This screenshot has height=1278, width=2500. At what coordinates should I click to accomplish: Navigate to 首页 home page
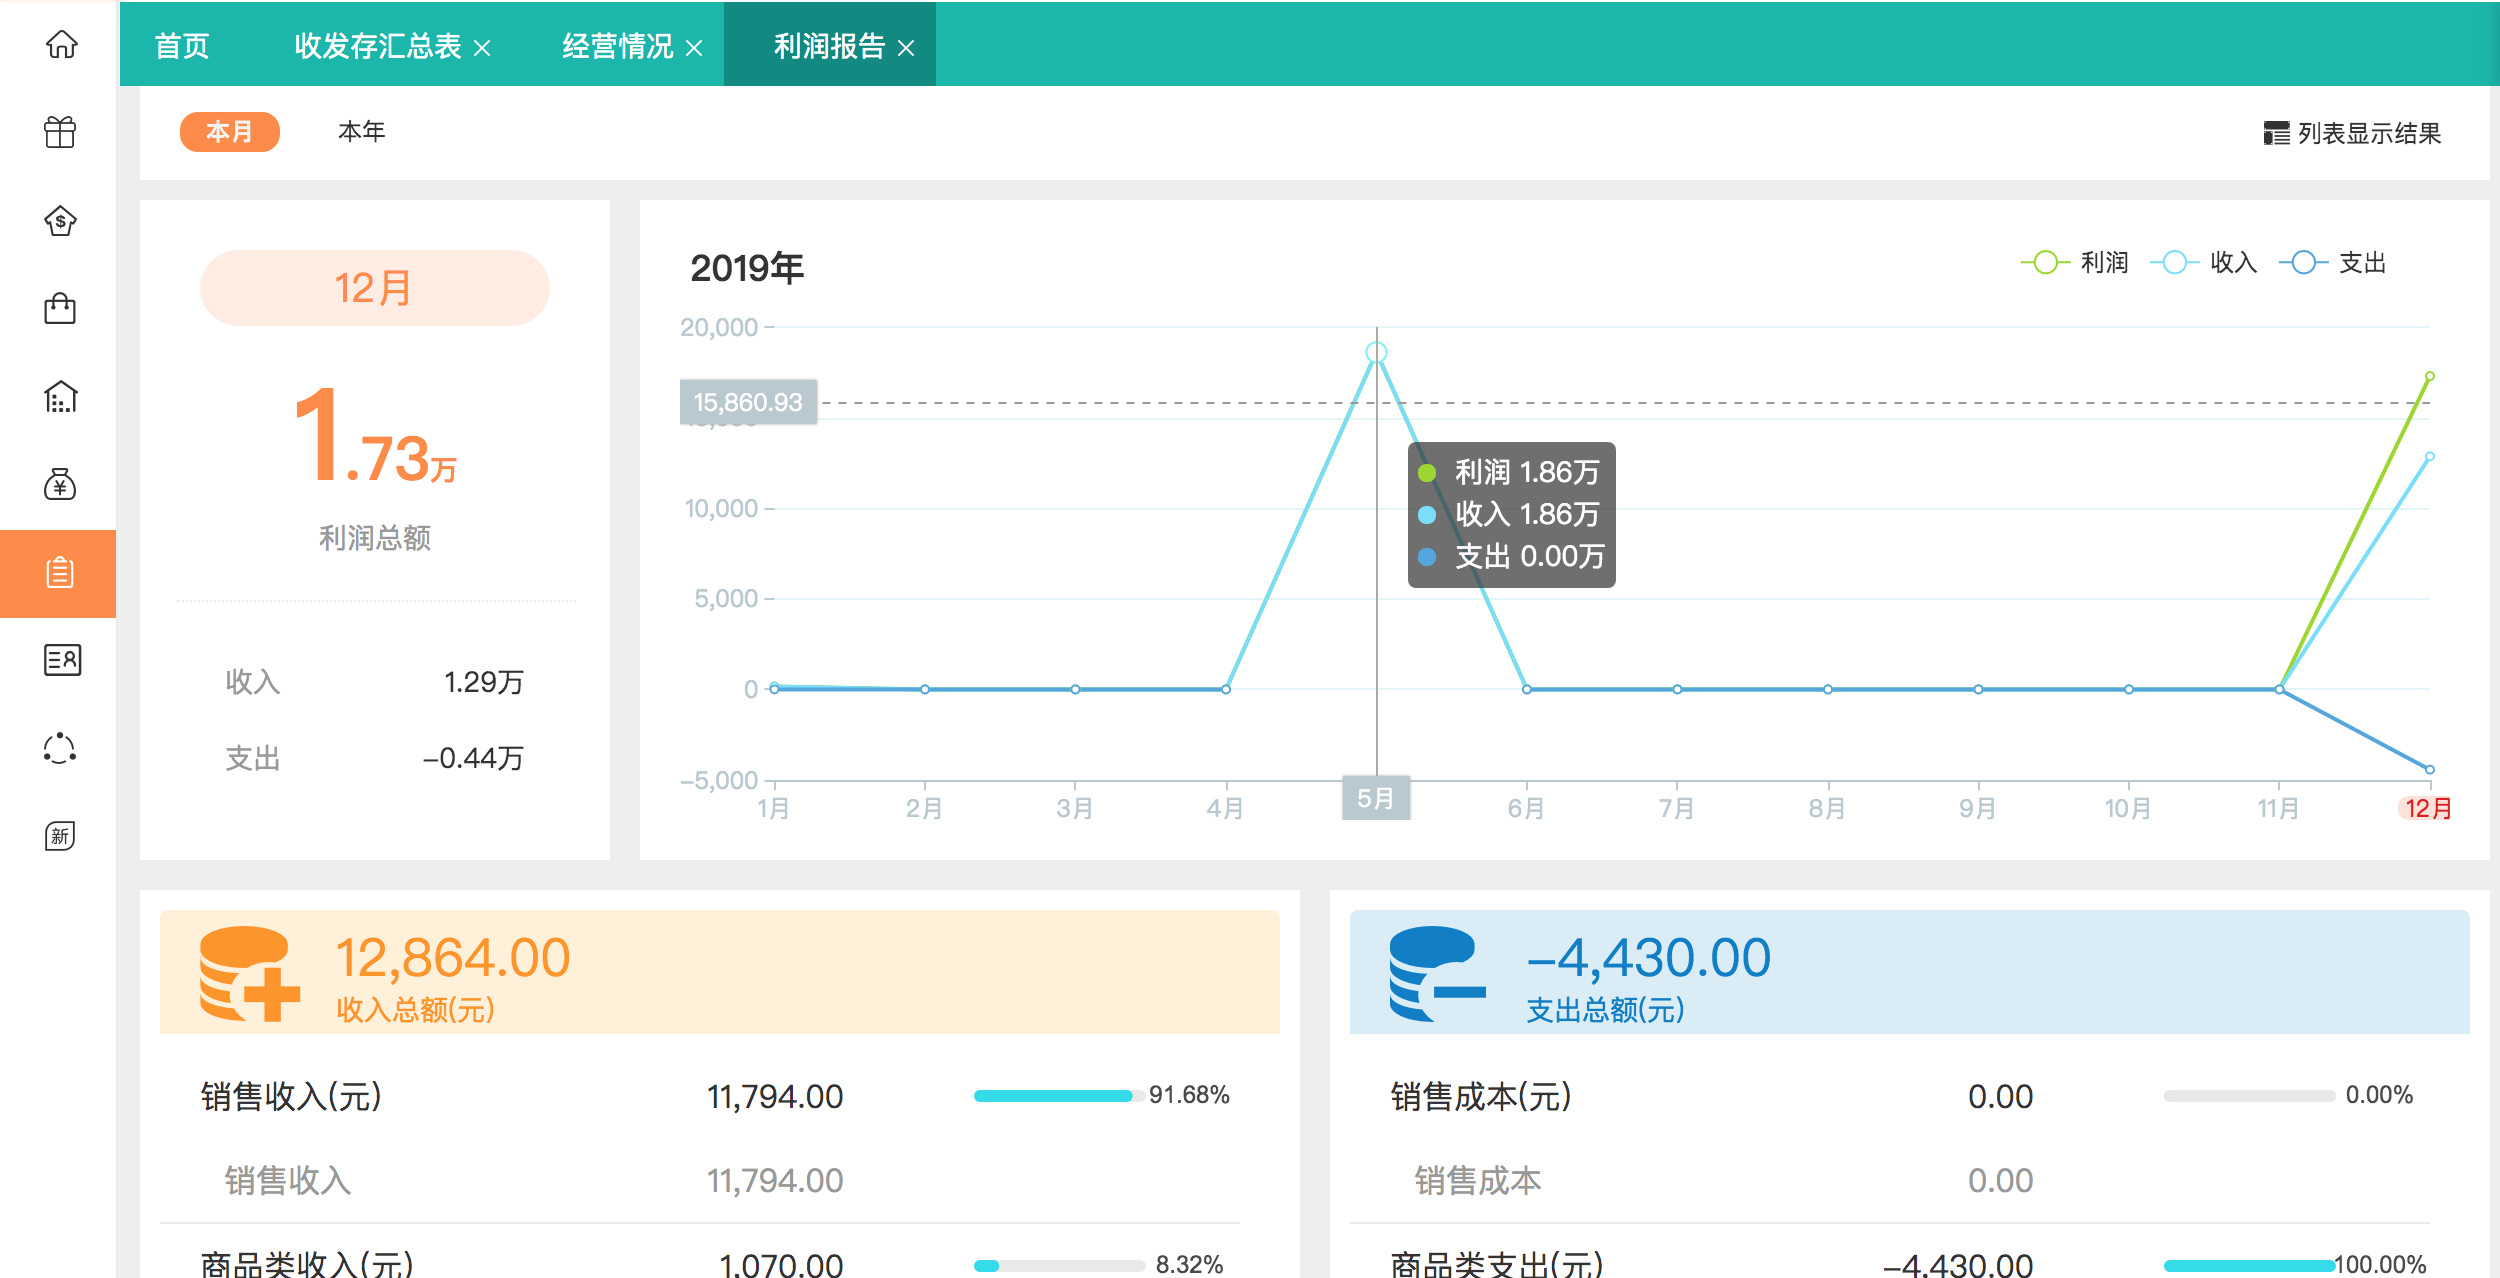183,46
